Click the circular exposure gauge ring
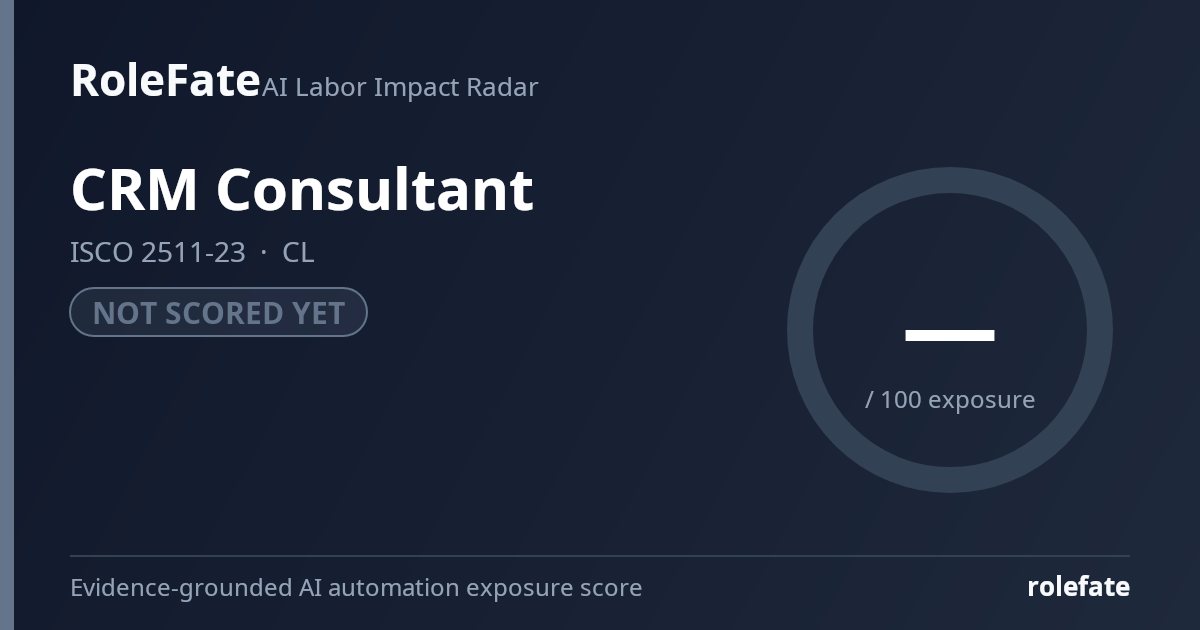 click(950, 179)
